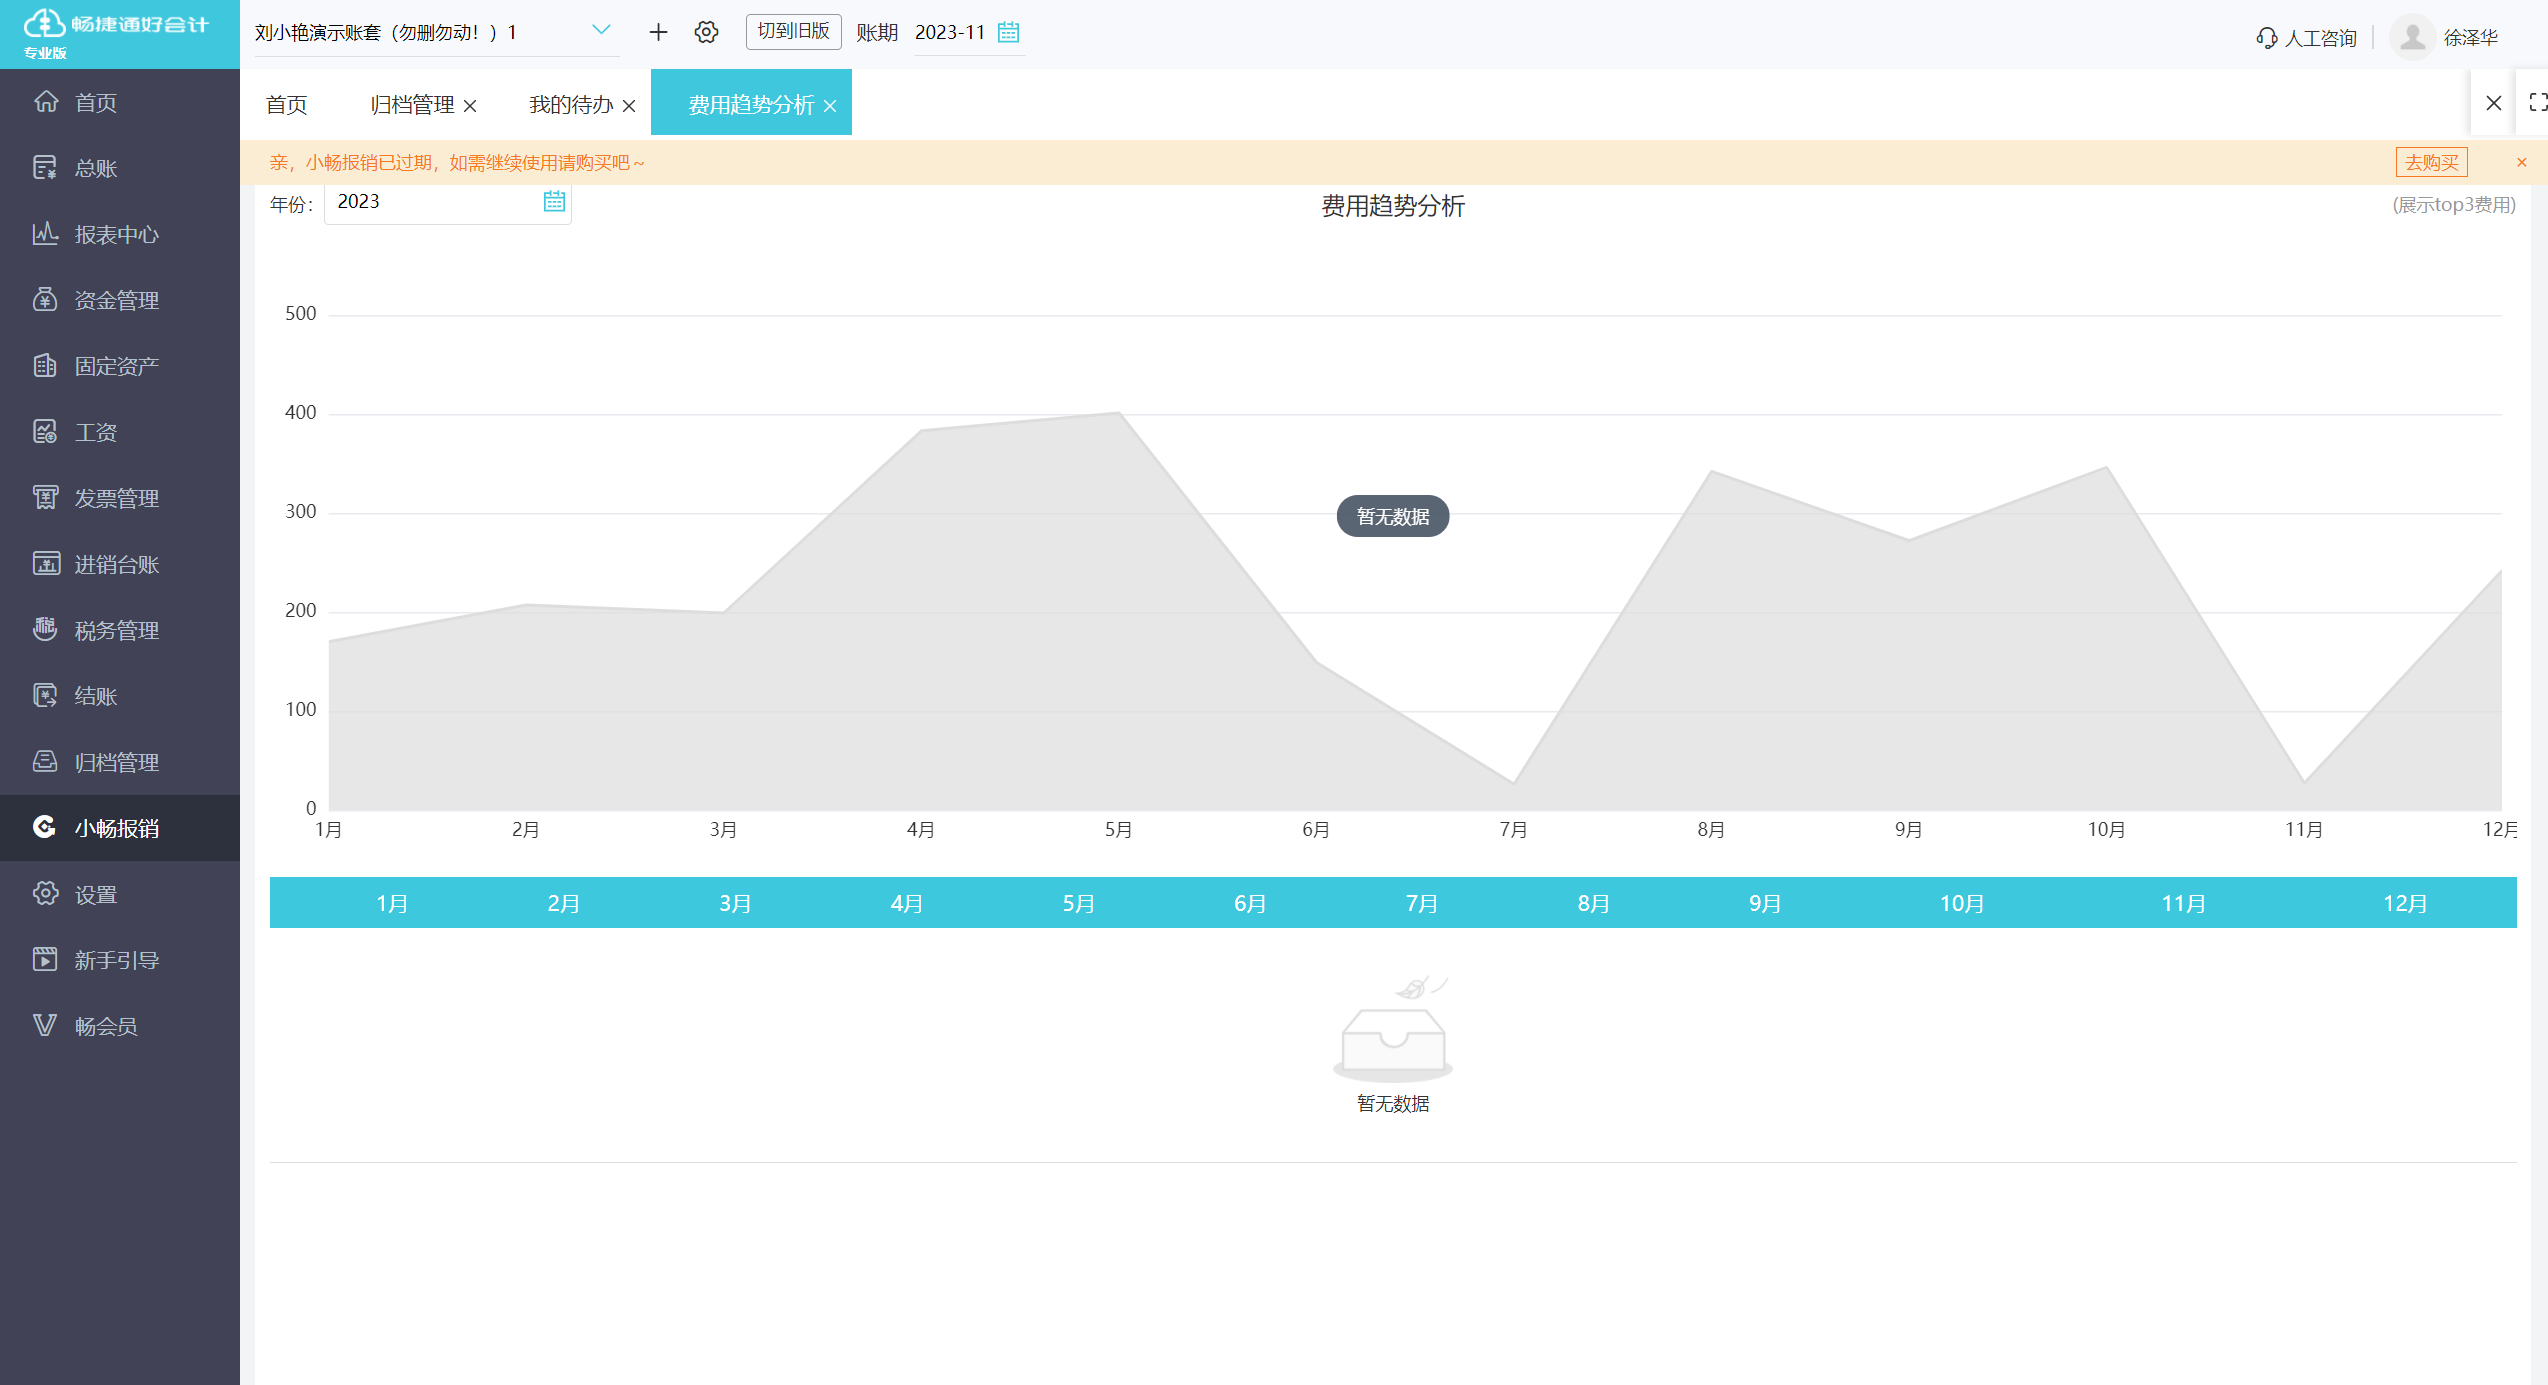Click the 小畅报销 sidebar icon
Screen dimensions: 2548x1385
pyautogui.click(x=46, y=826)
